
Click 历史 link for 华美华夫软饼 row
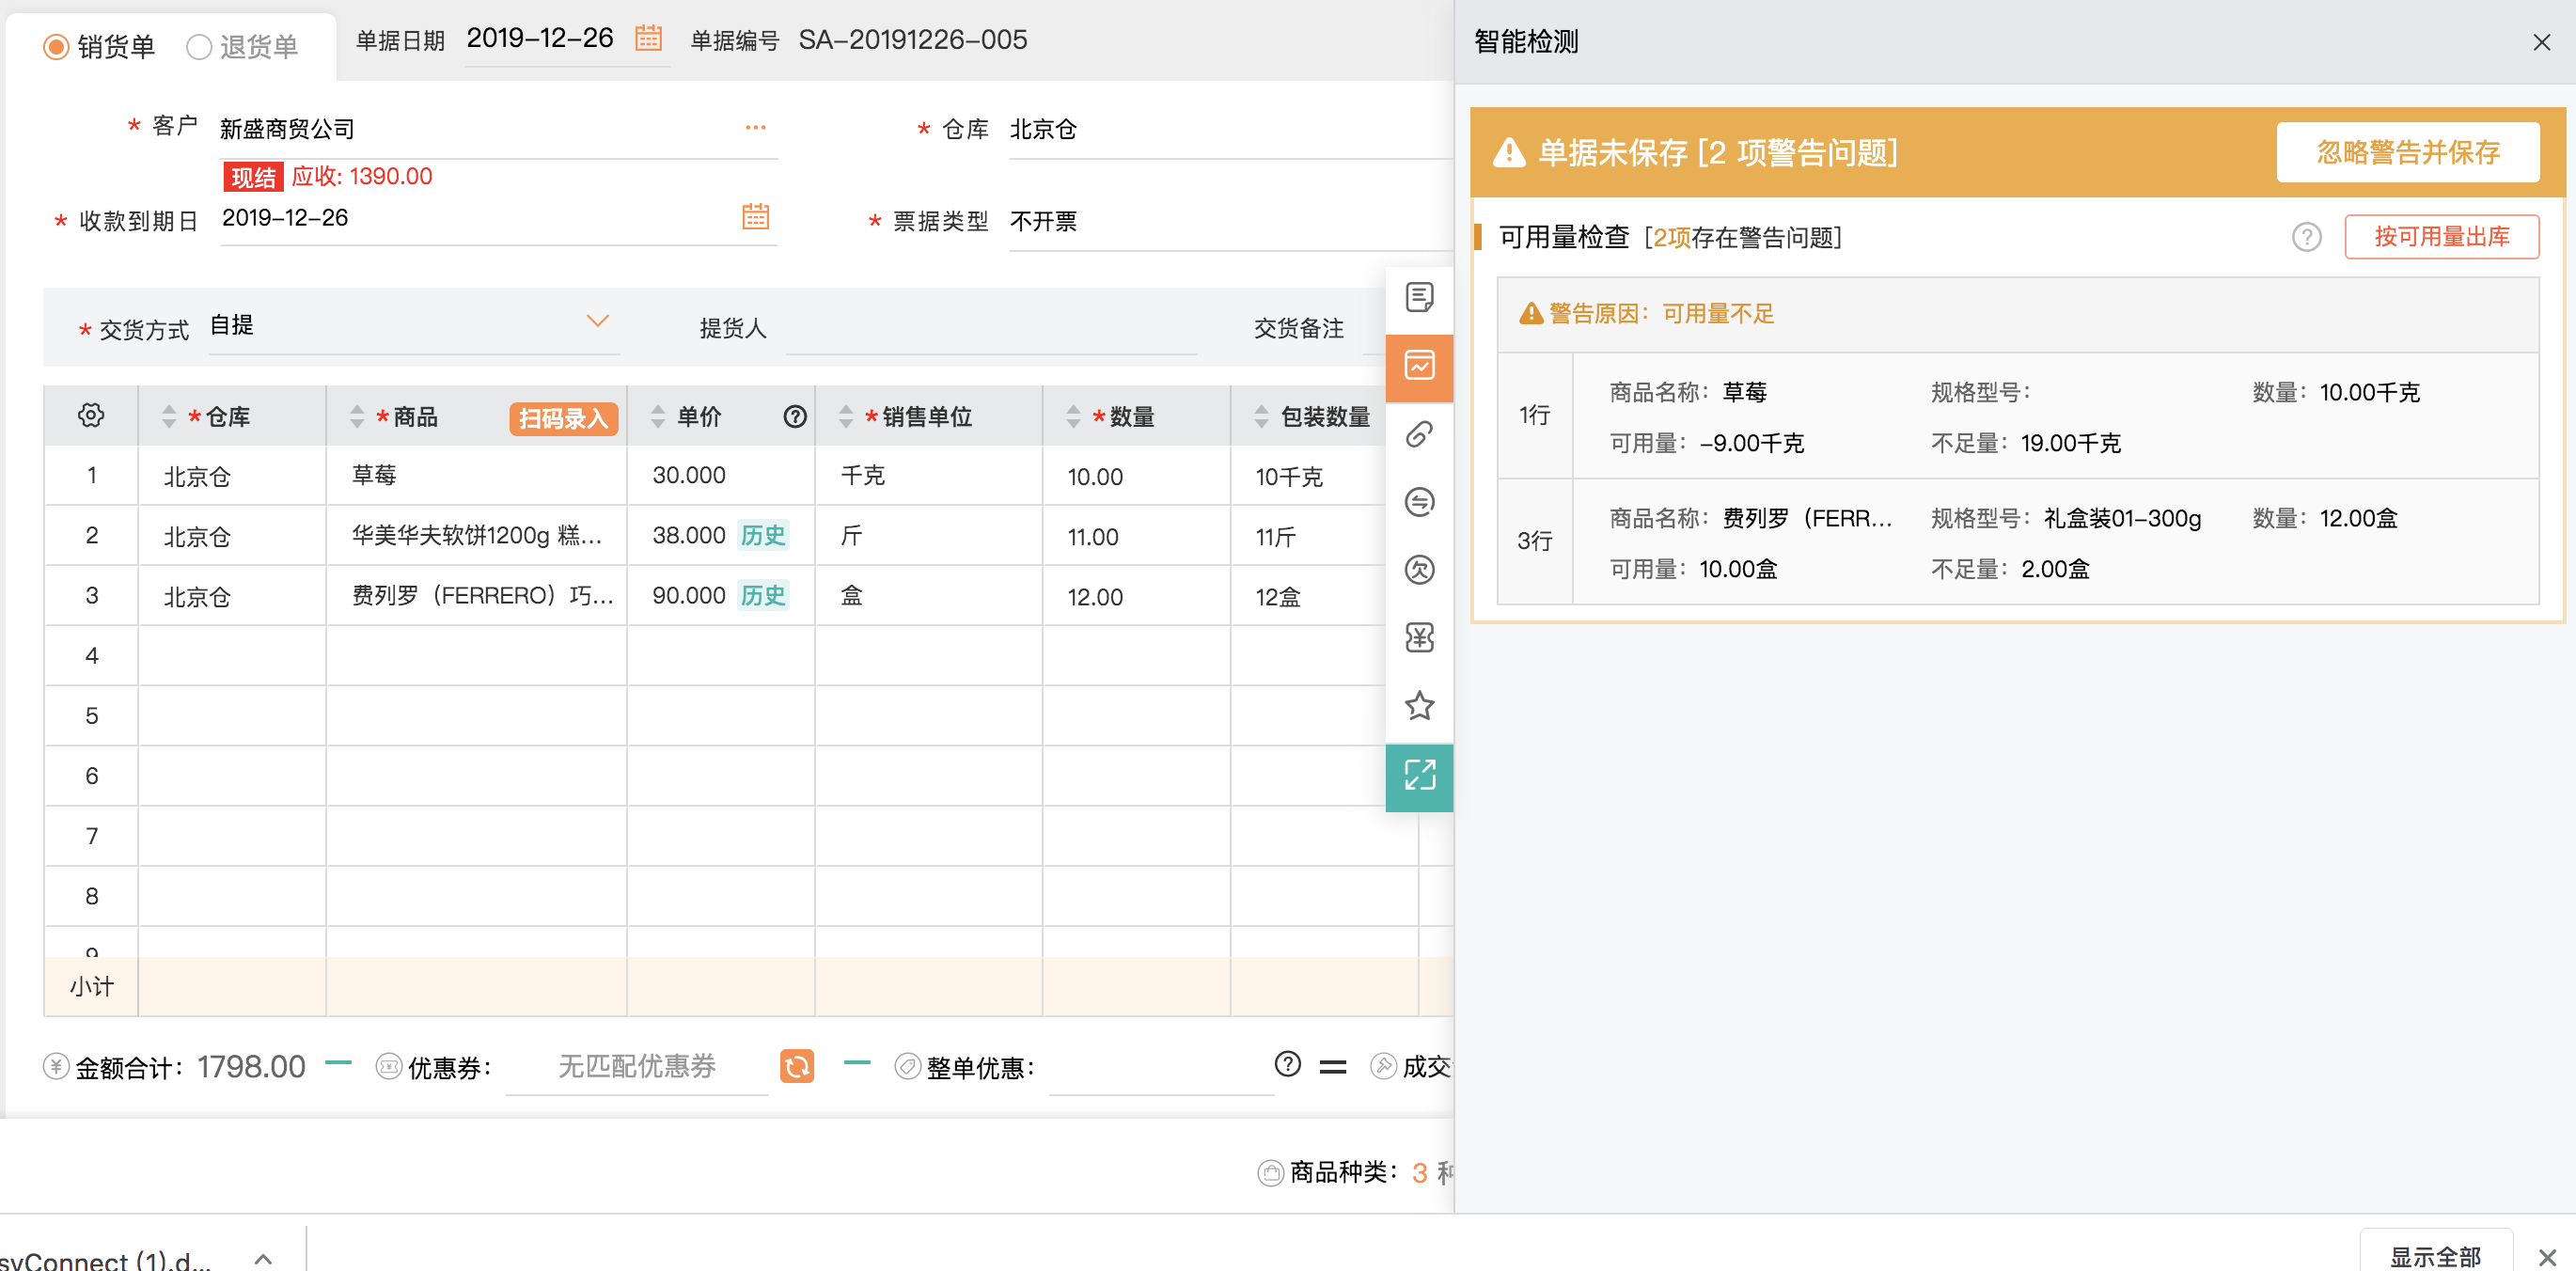click(x=764, y=534)
